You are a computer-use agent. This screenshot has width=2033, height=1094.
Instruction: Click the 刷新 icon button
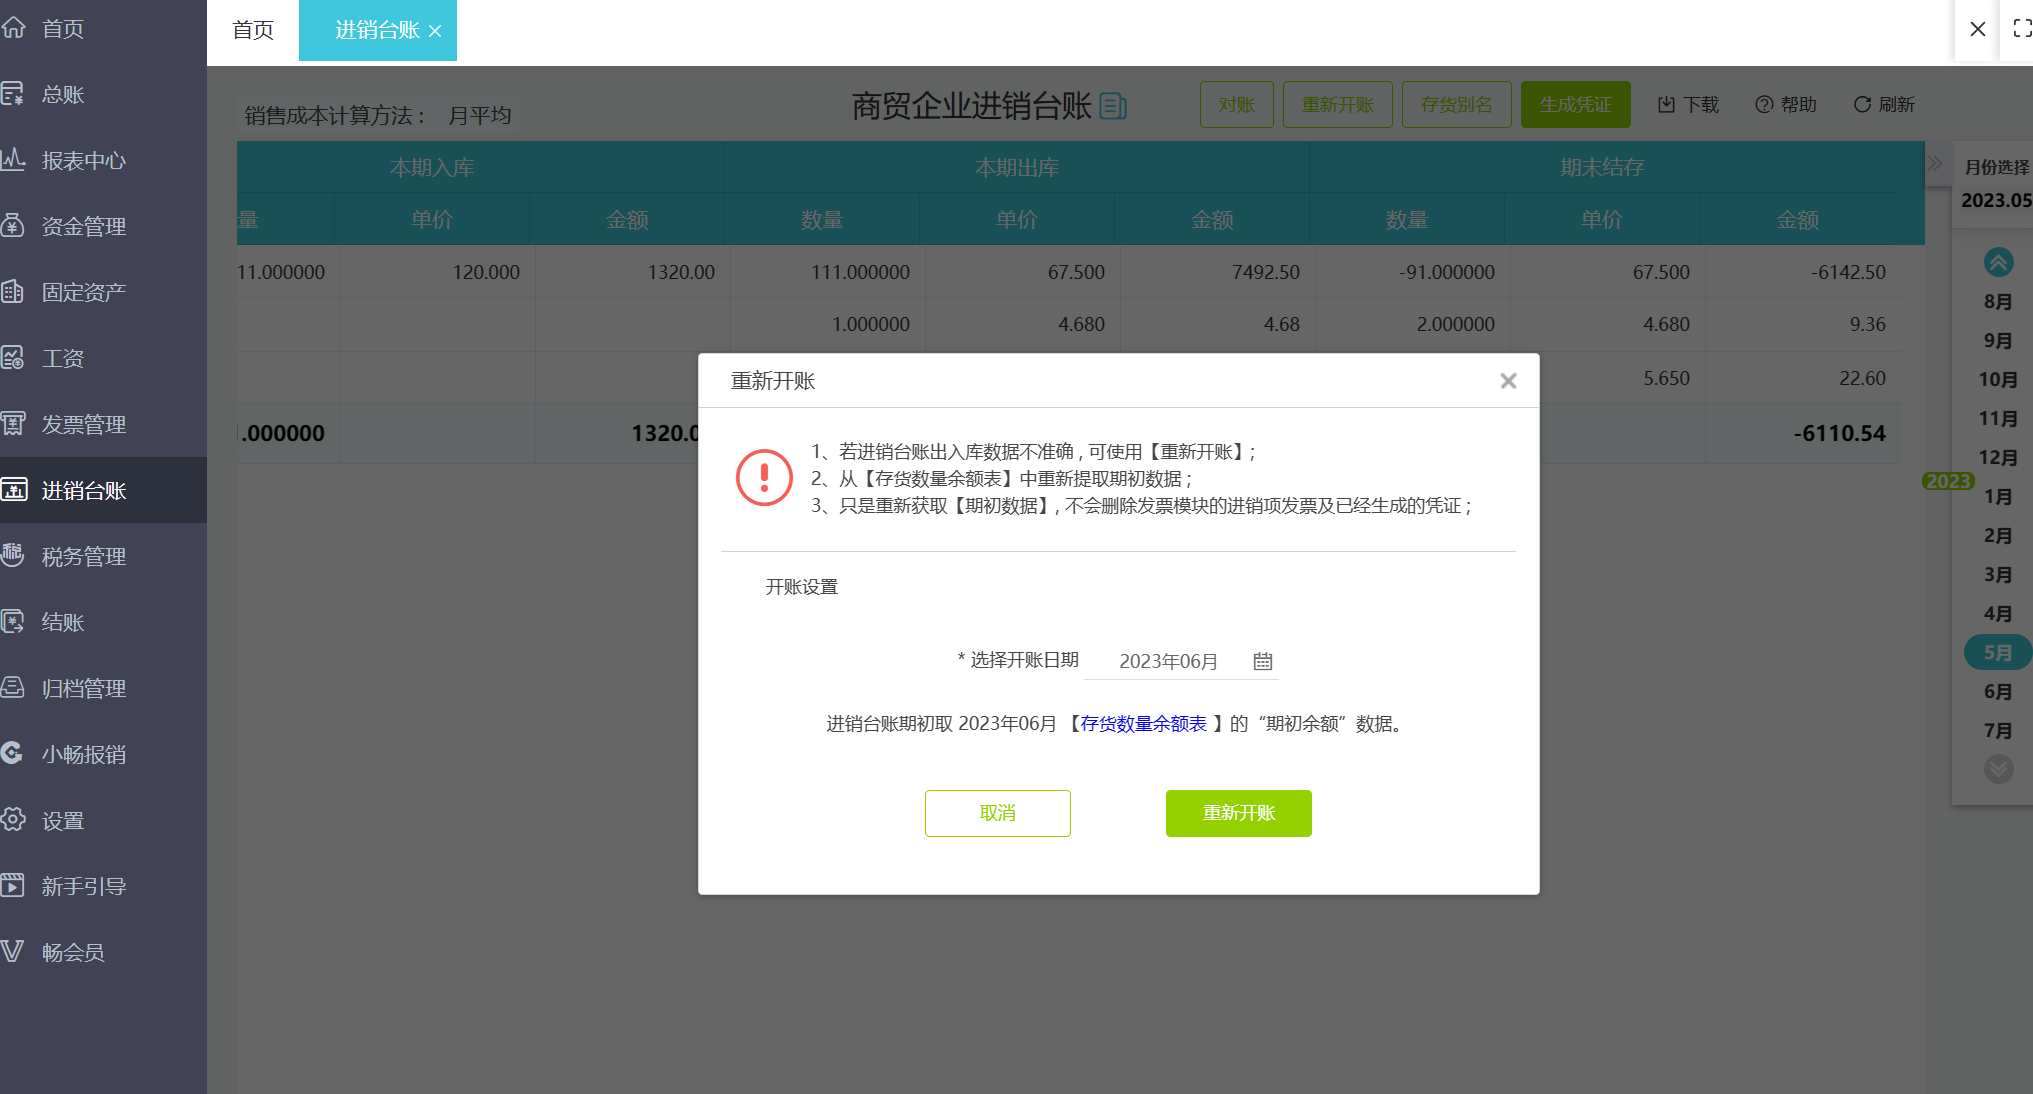[1863, 104]
